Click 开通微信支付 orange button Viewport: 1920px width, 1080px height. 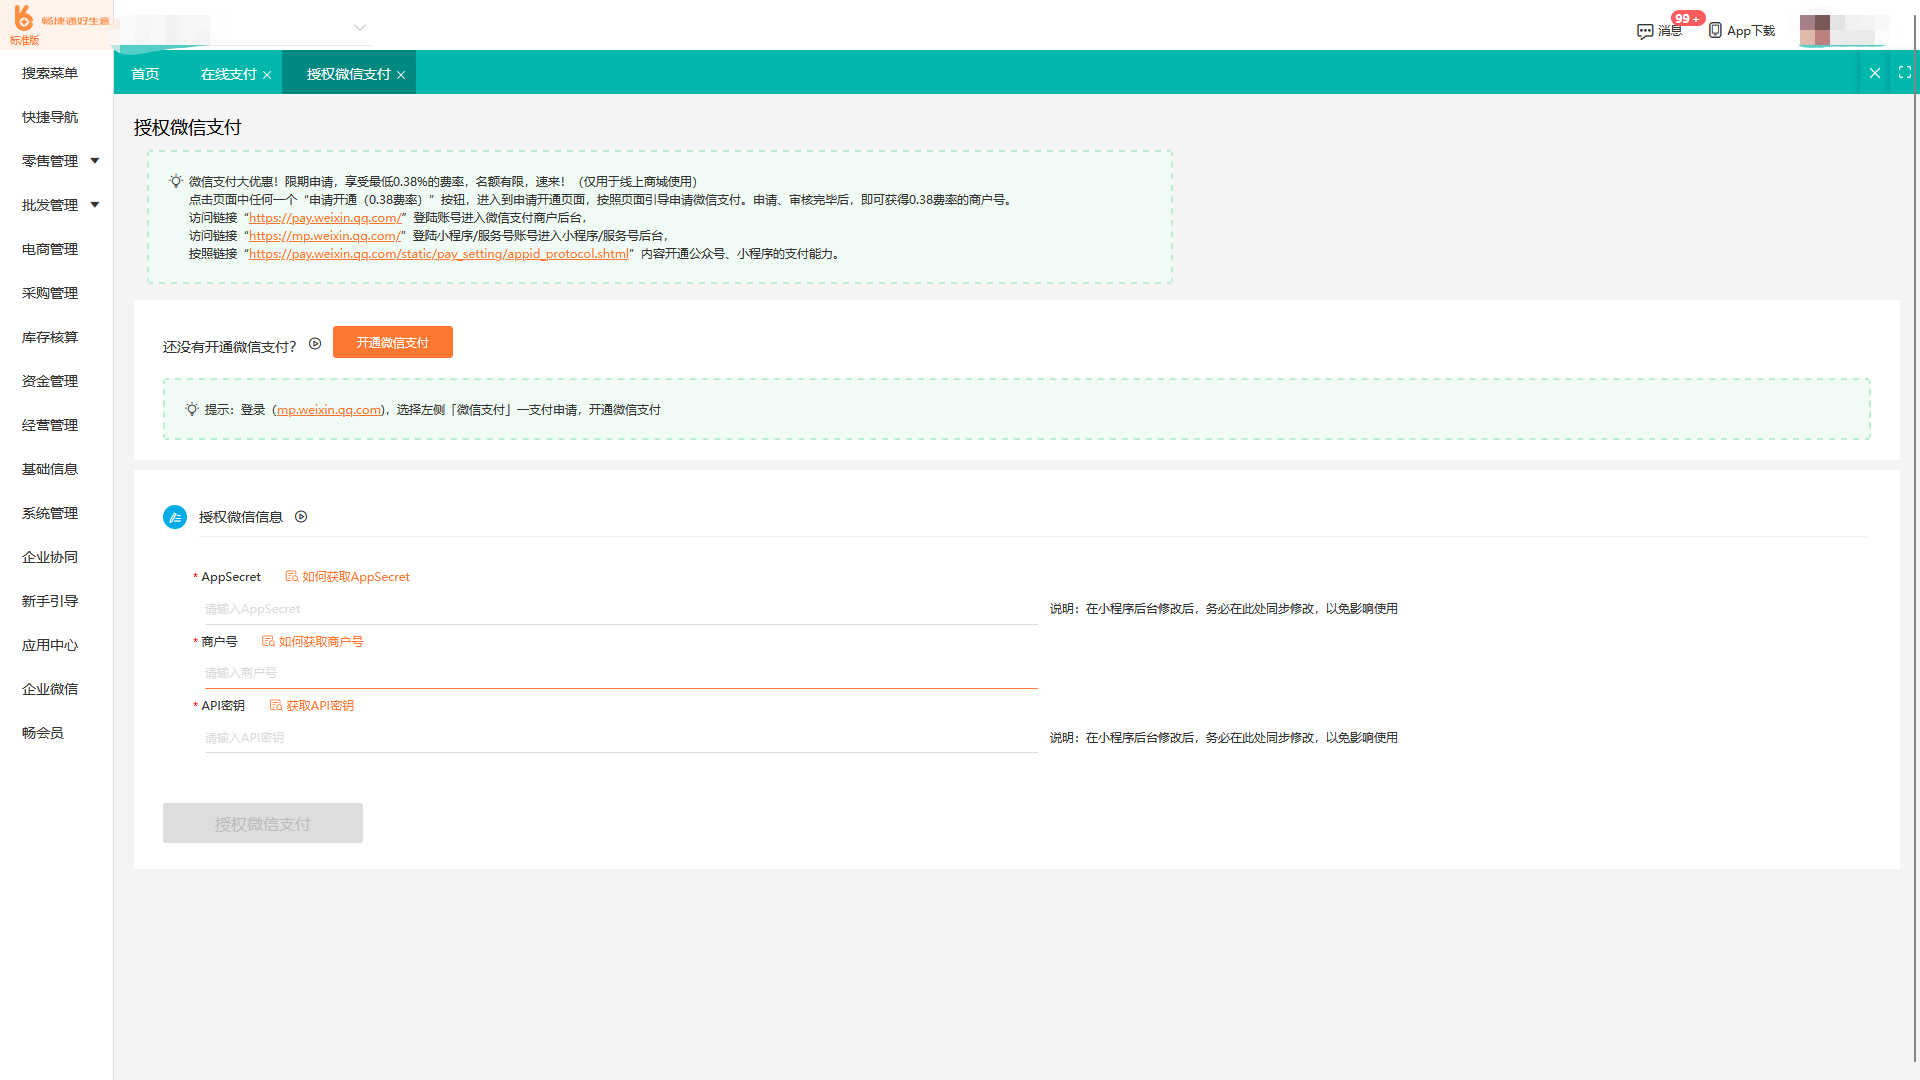[x=392, y=342]
